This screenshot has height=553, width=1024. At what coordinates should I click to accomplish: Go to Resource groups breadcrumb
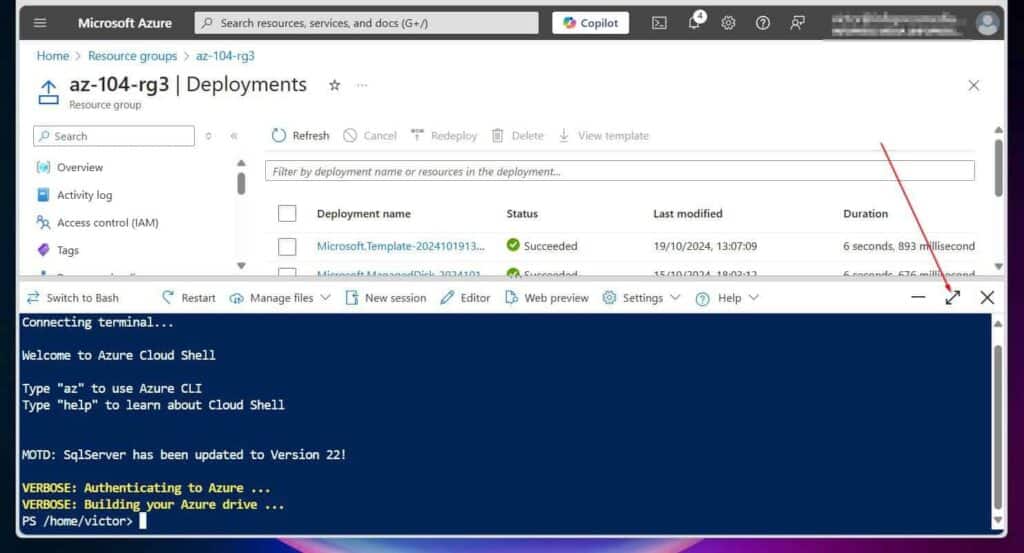pos(133,56)
